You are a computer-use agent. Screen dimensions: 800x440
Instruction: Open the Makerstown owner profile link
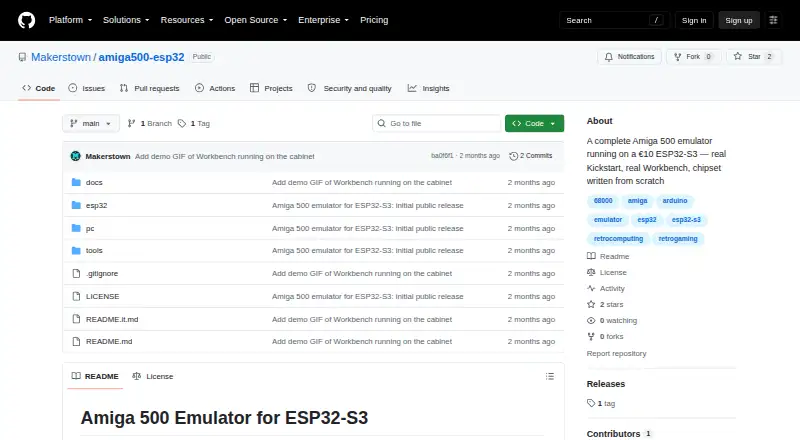[x=61, y=57]
